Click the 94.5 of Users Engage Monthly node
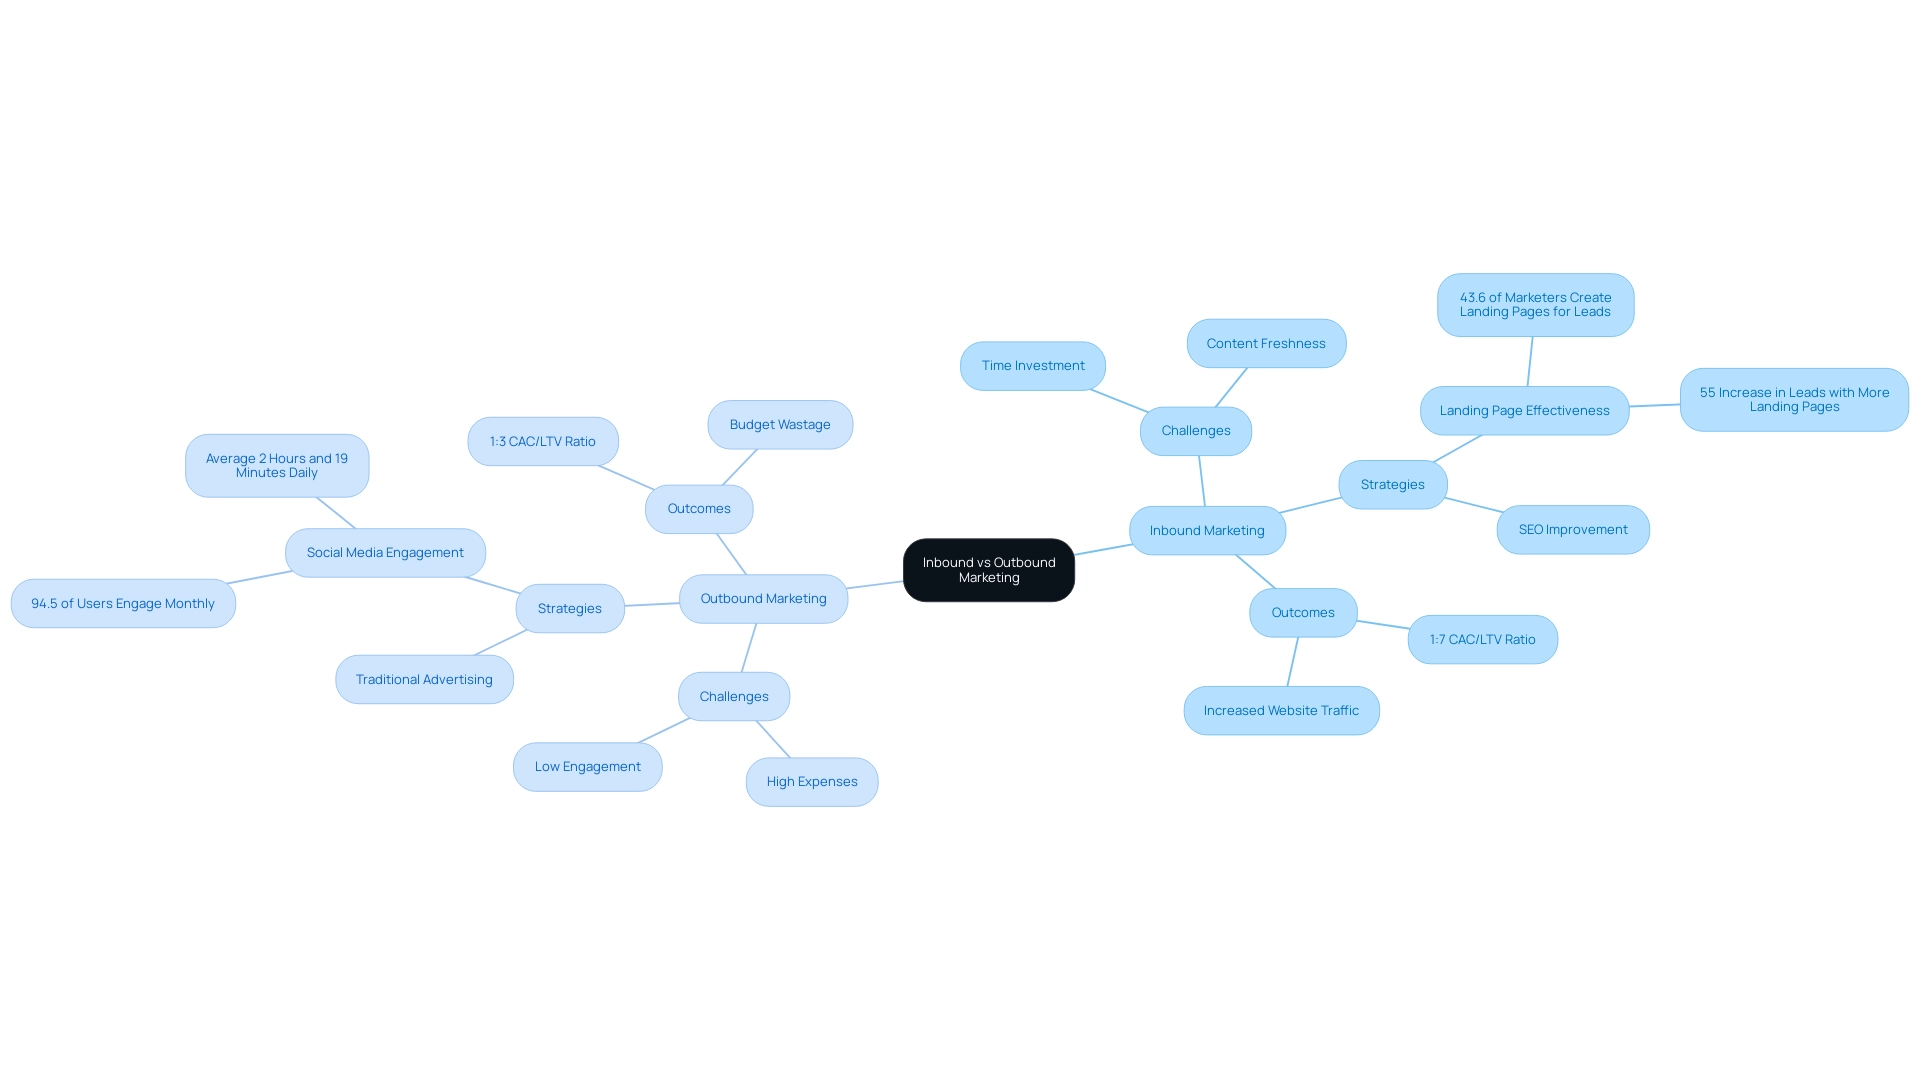The width and height of the screenshot is (1920, 1083). (x=123, y=603)
